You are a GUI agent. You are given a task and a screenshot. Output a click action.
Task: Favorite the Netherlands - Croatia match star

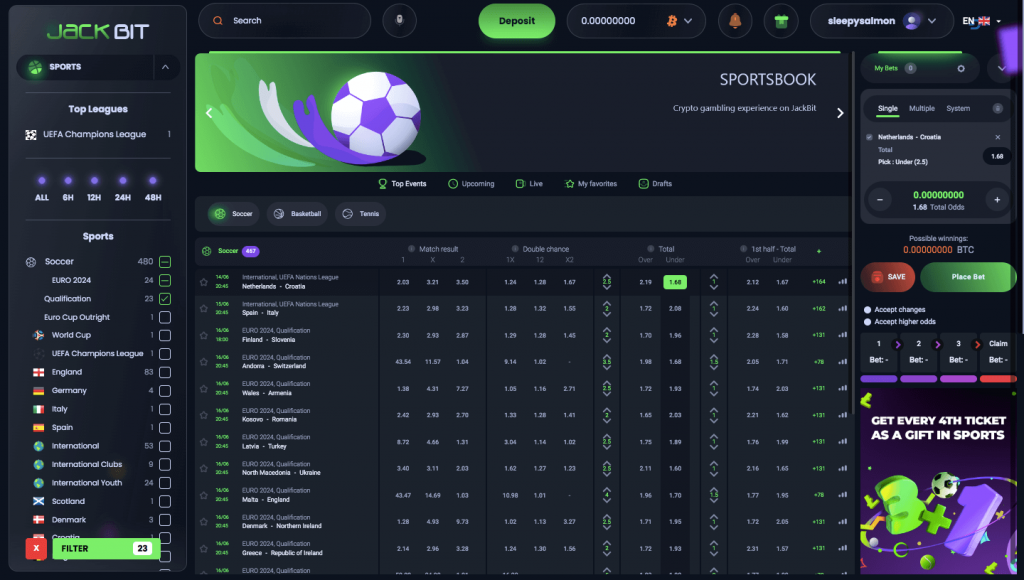point(204,282)
